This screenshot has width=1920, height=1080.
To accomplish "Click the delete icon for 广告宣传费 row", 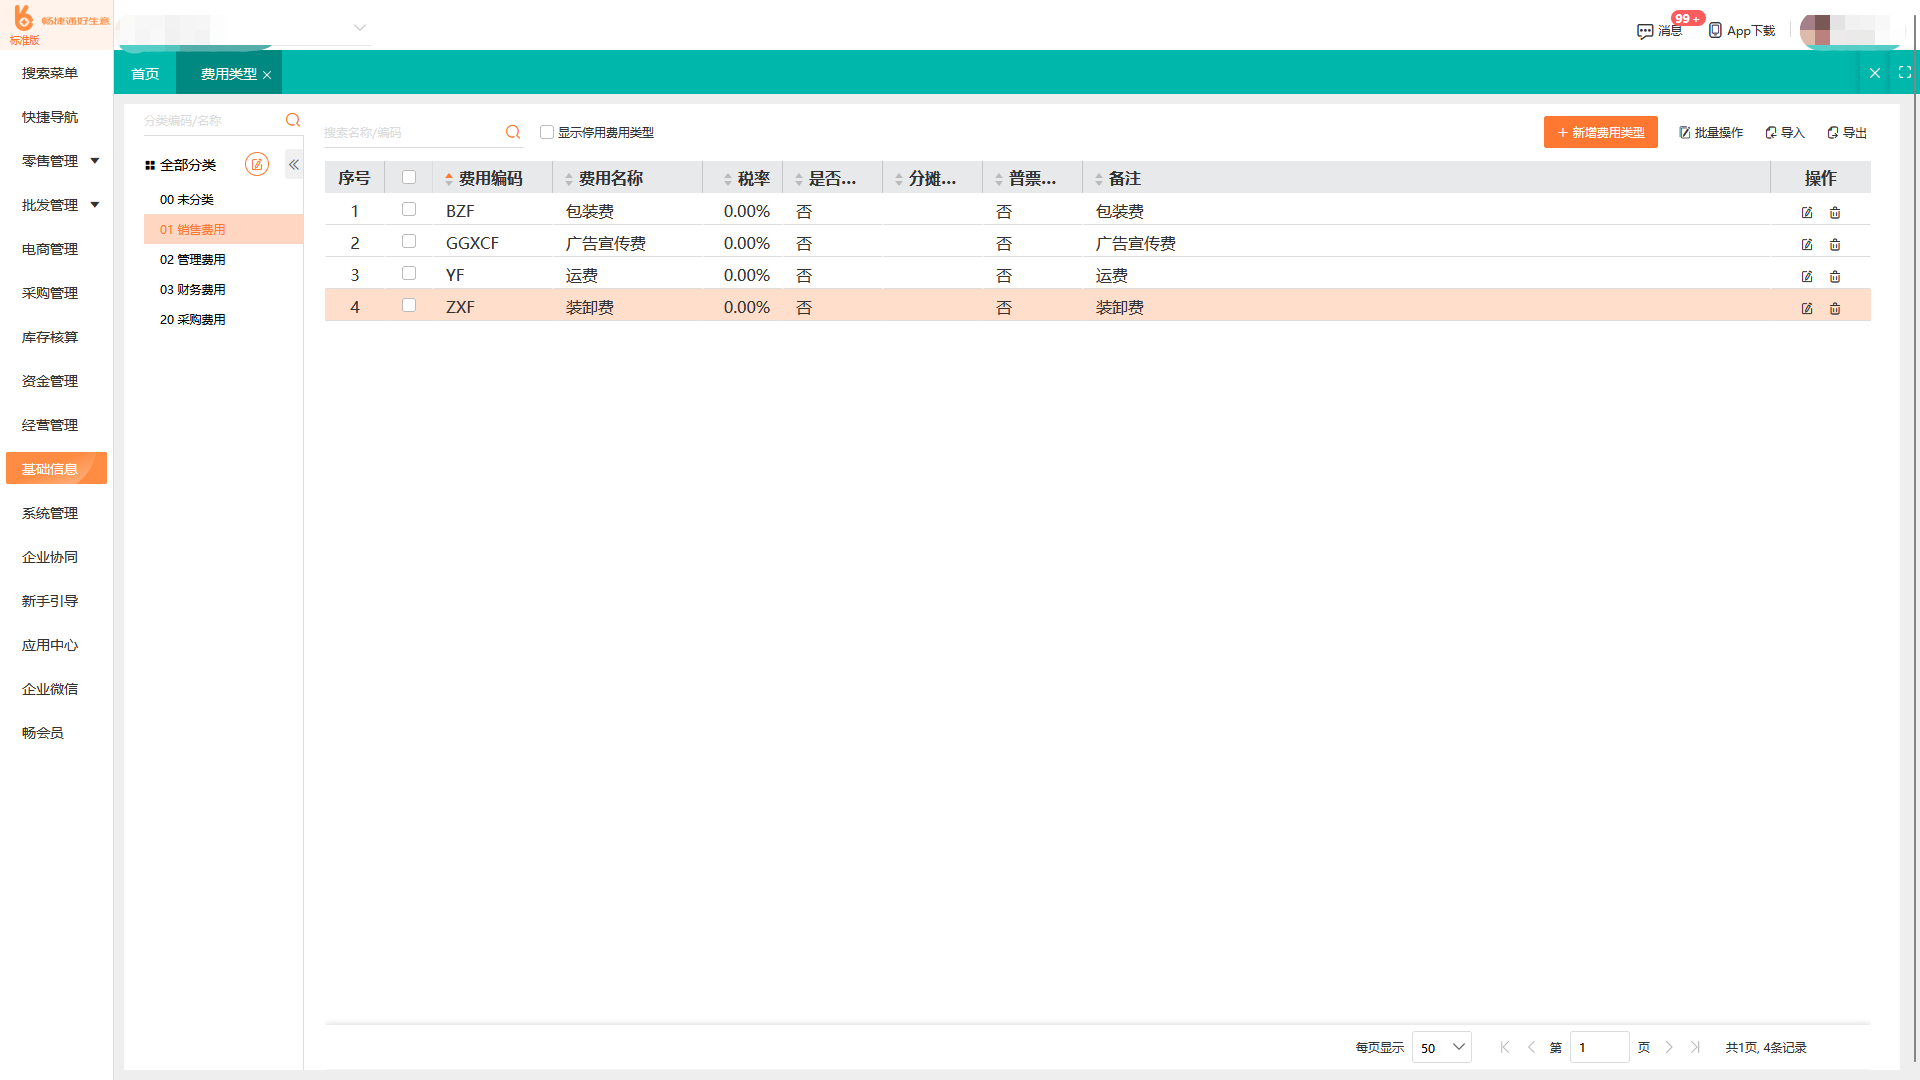I will click(x=1834, y=243).
